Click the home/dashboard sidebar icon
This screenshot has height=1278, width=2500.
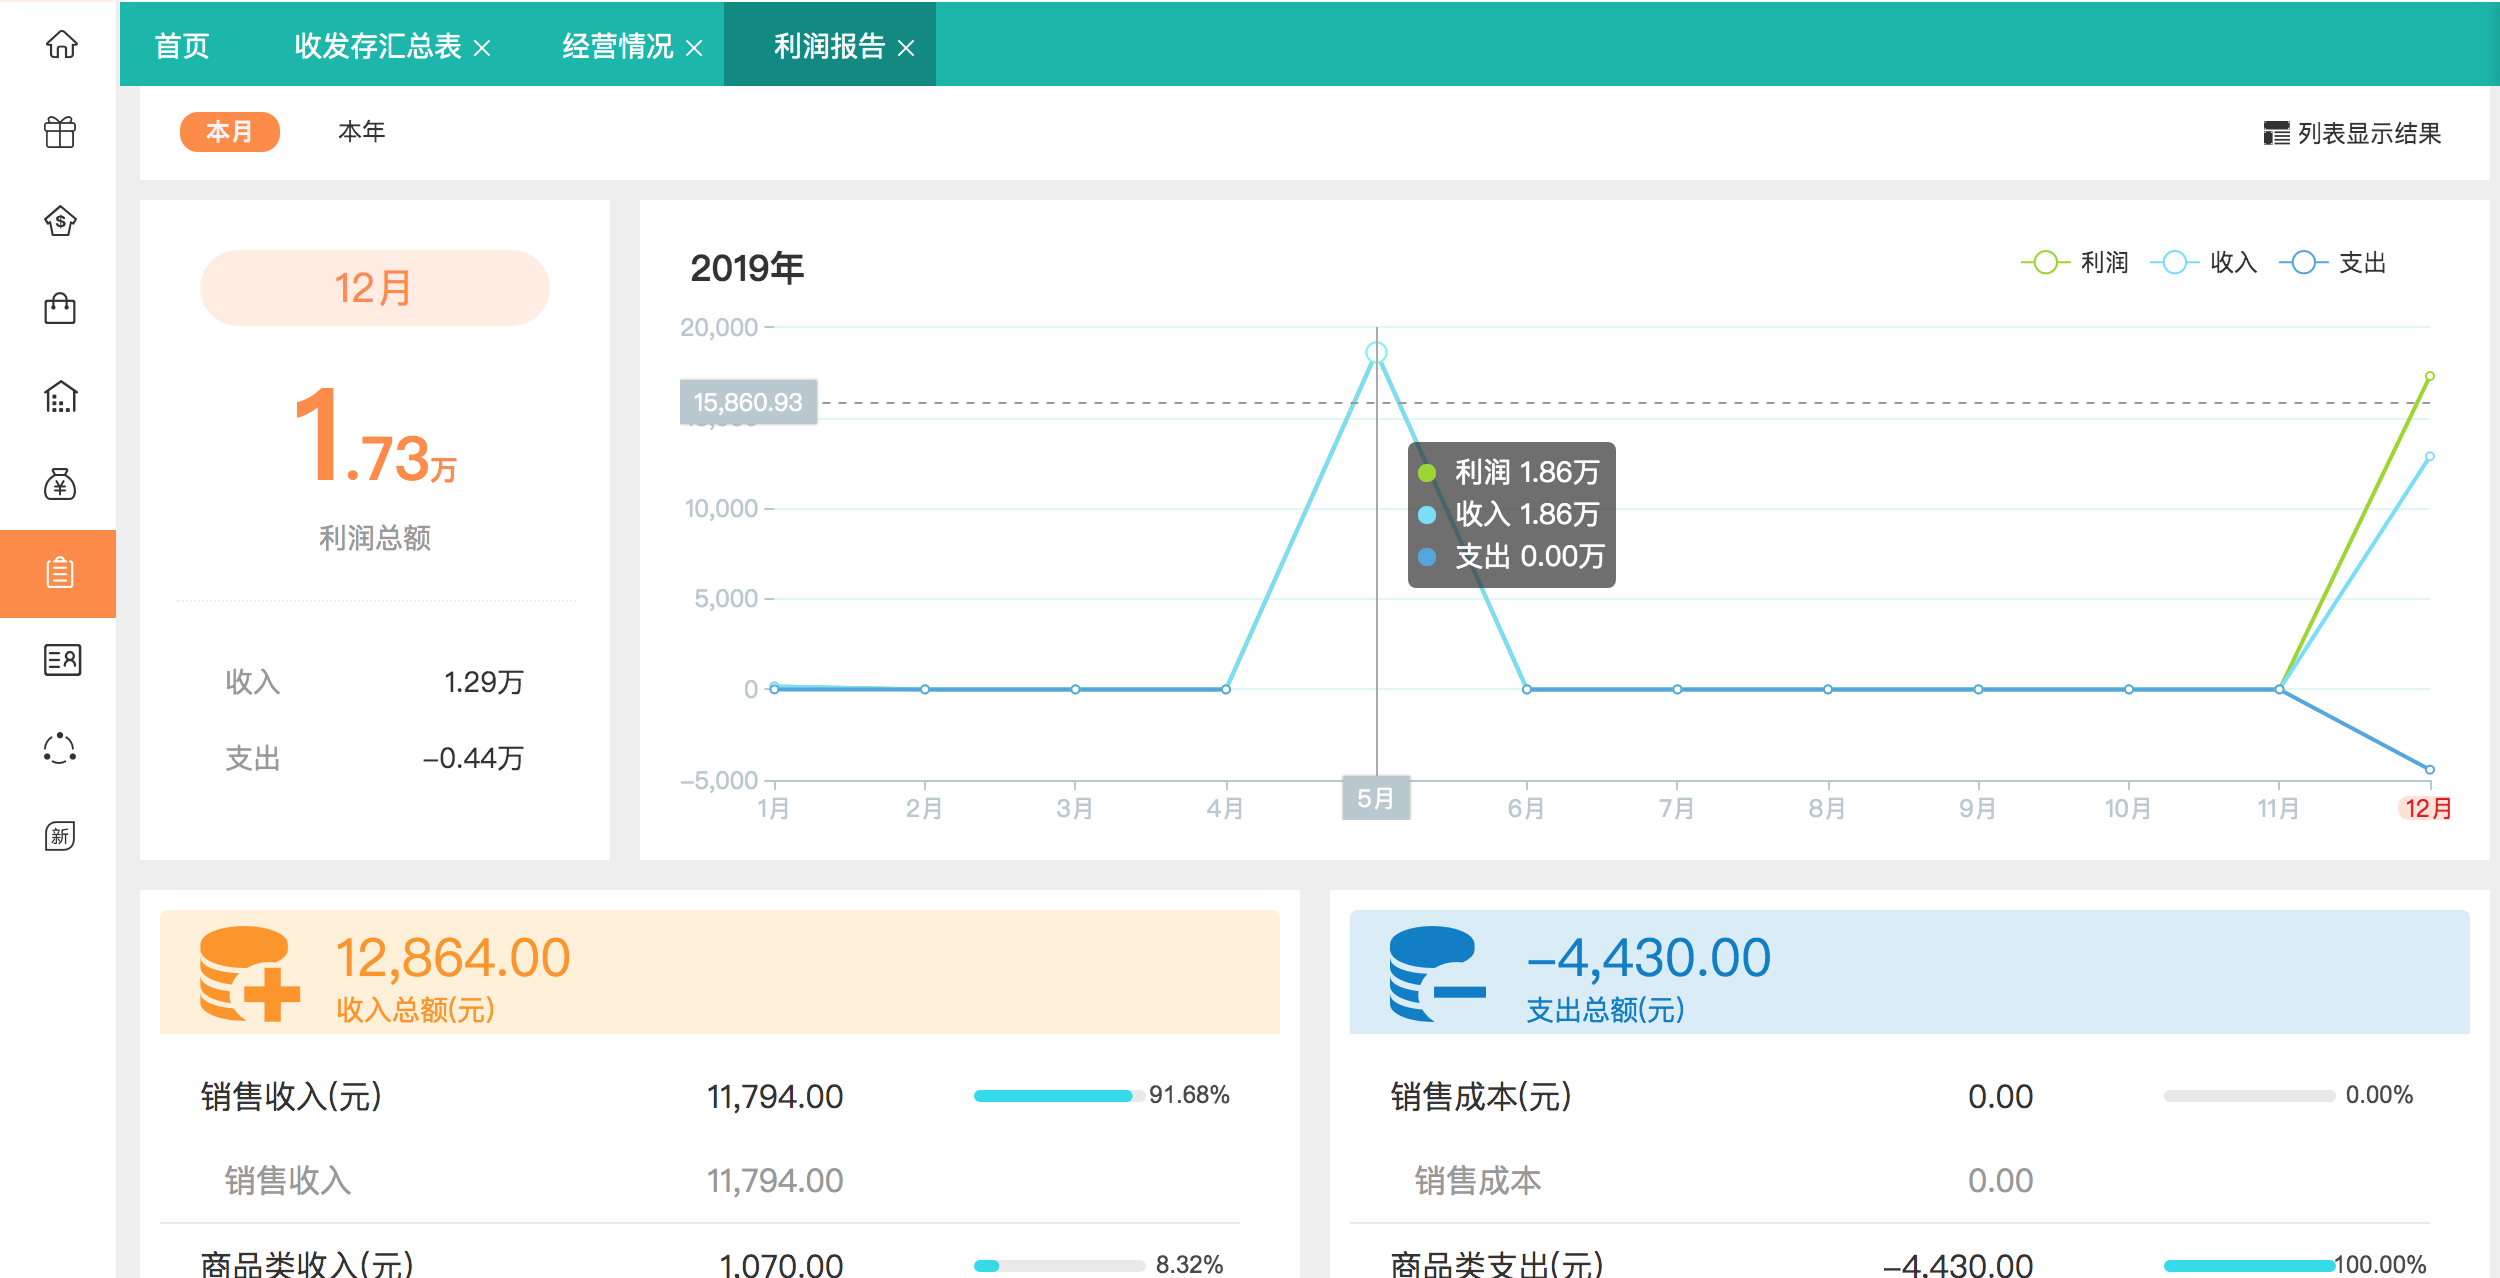[x=64, y=44]
